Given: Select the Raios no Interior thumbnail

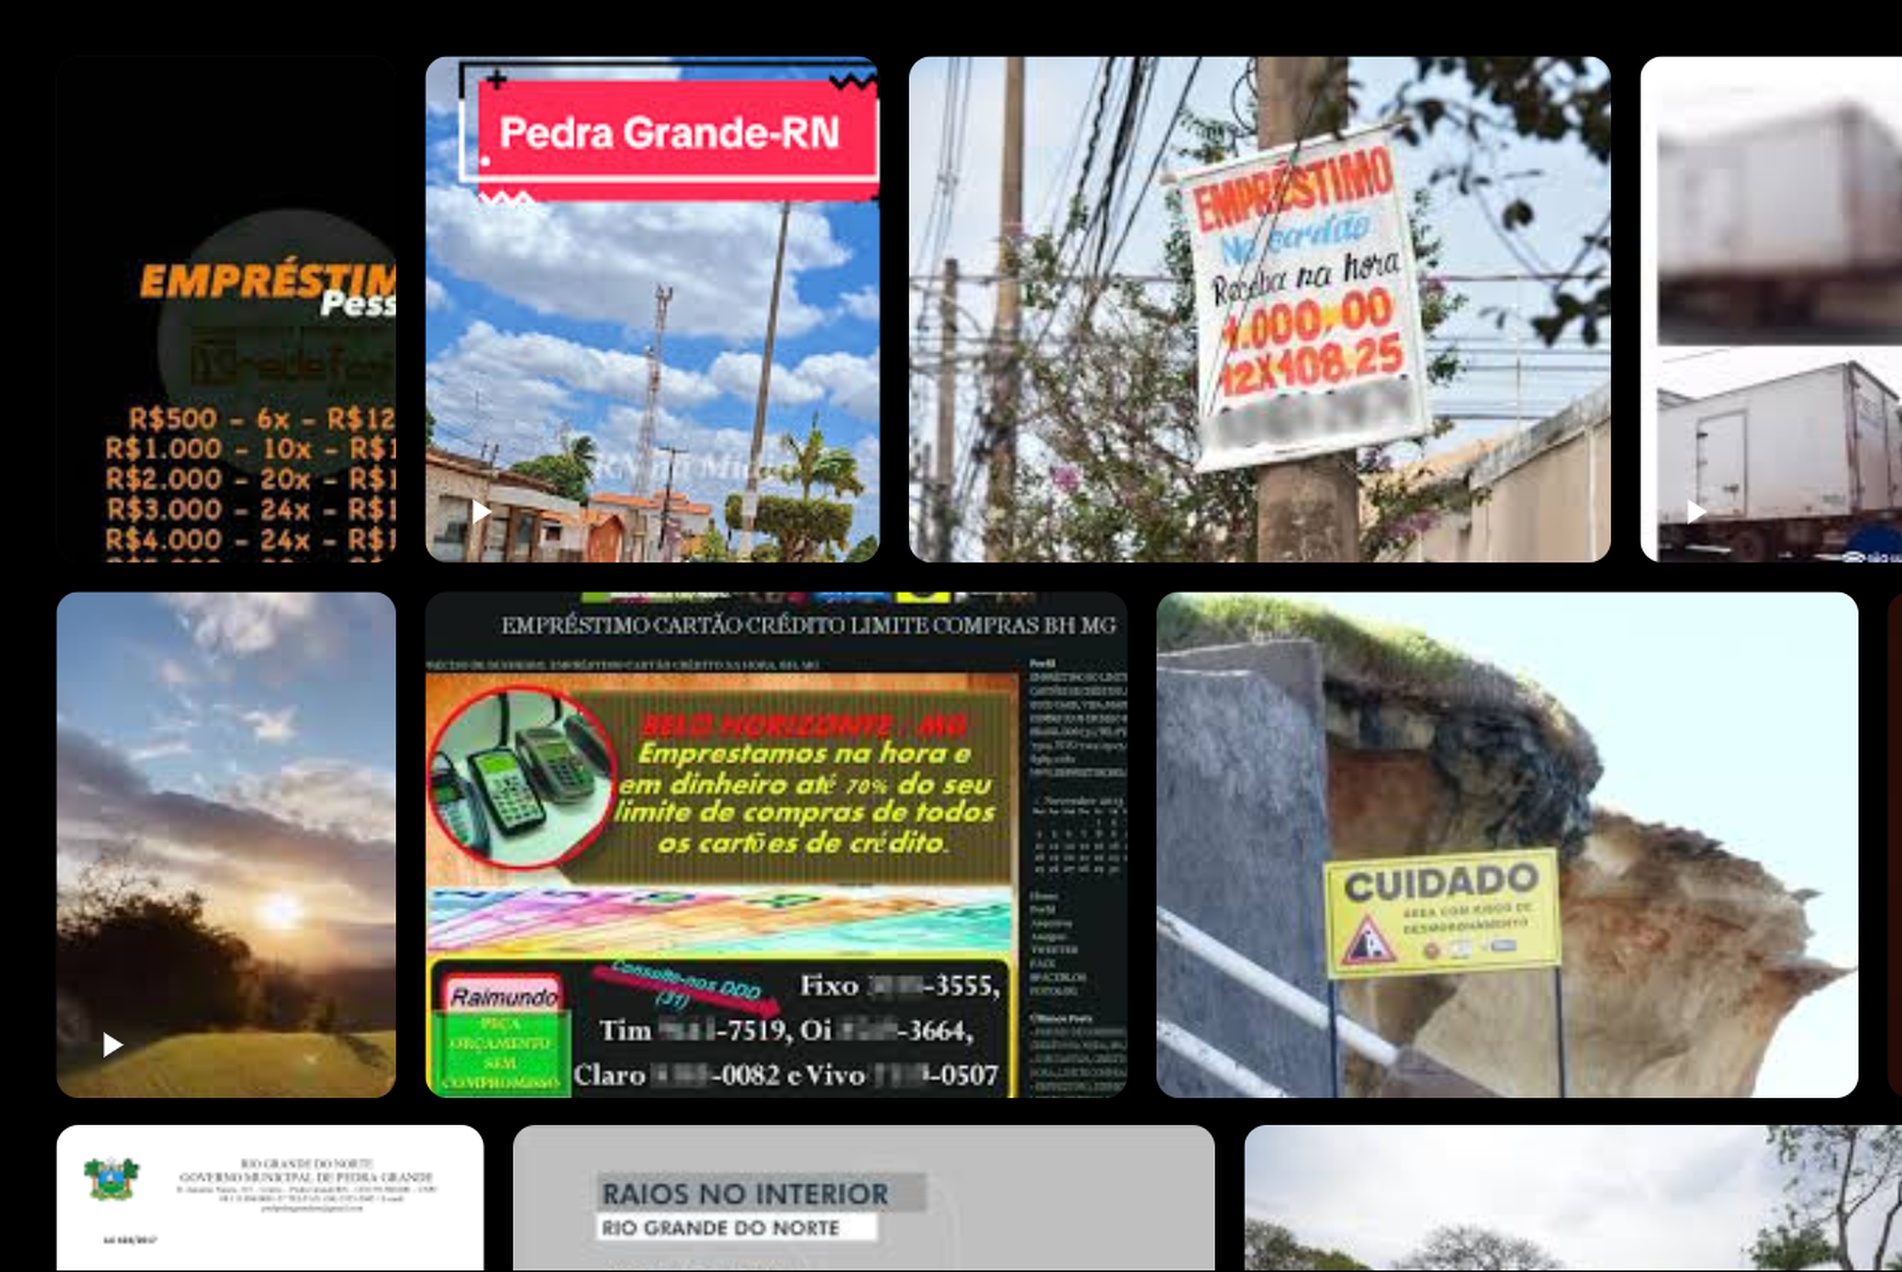Looking at the screenshot, I should pos(863,1198).
